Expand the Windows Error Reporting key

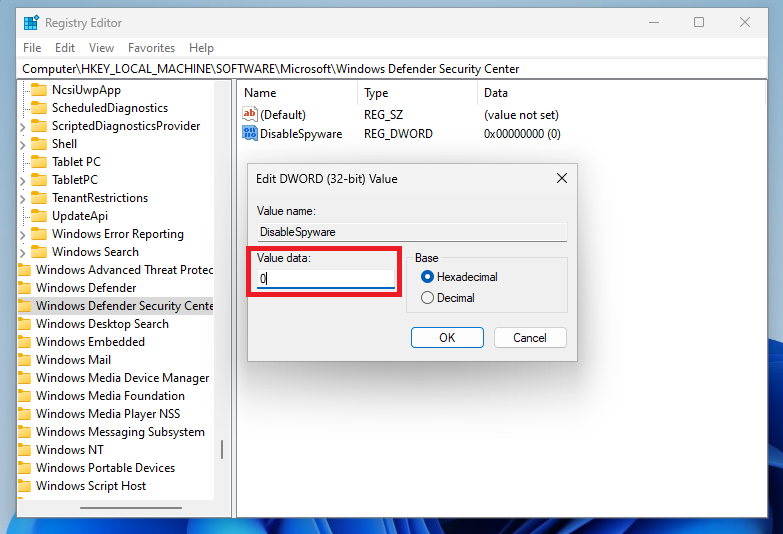22,235
